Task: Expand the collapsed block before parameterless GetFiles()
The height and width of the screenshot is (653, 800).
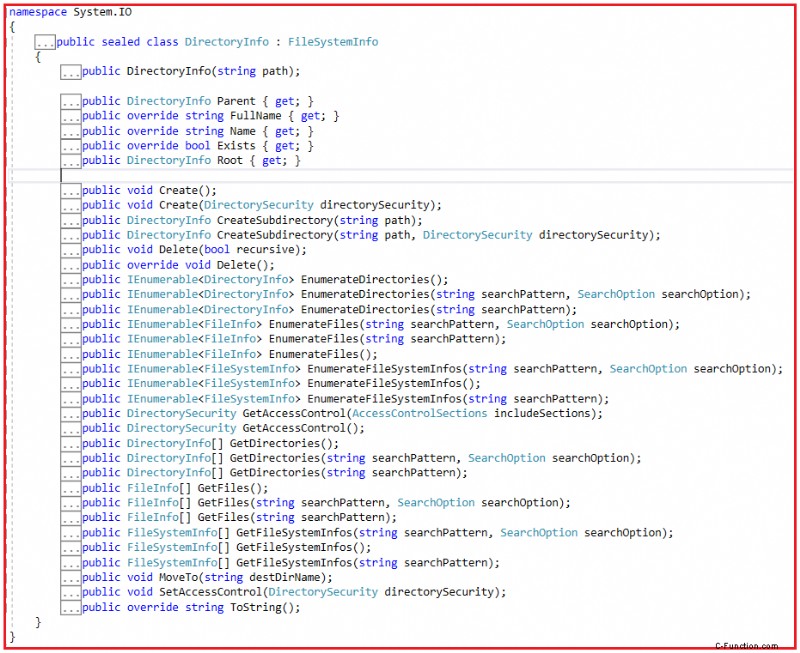Action: 70,488
